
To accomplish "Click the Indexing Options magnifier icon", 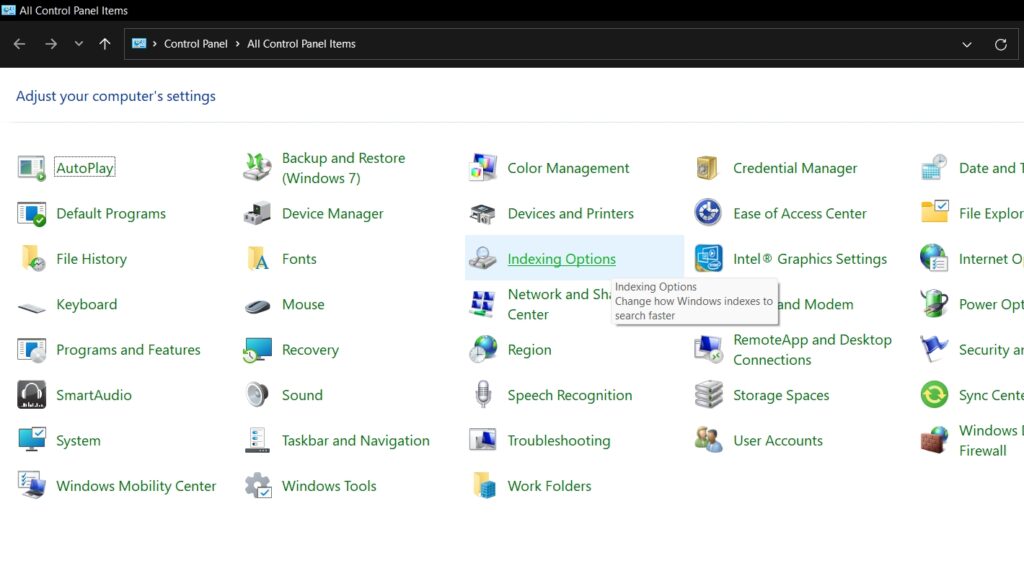I will pos(483,259).
